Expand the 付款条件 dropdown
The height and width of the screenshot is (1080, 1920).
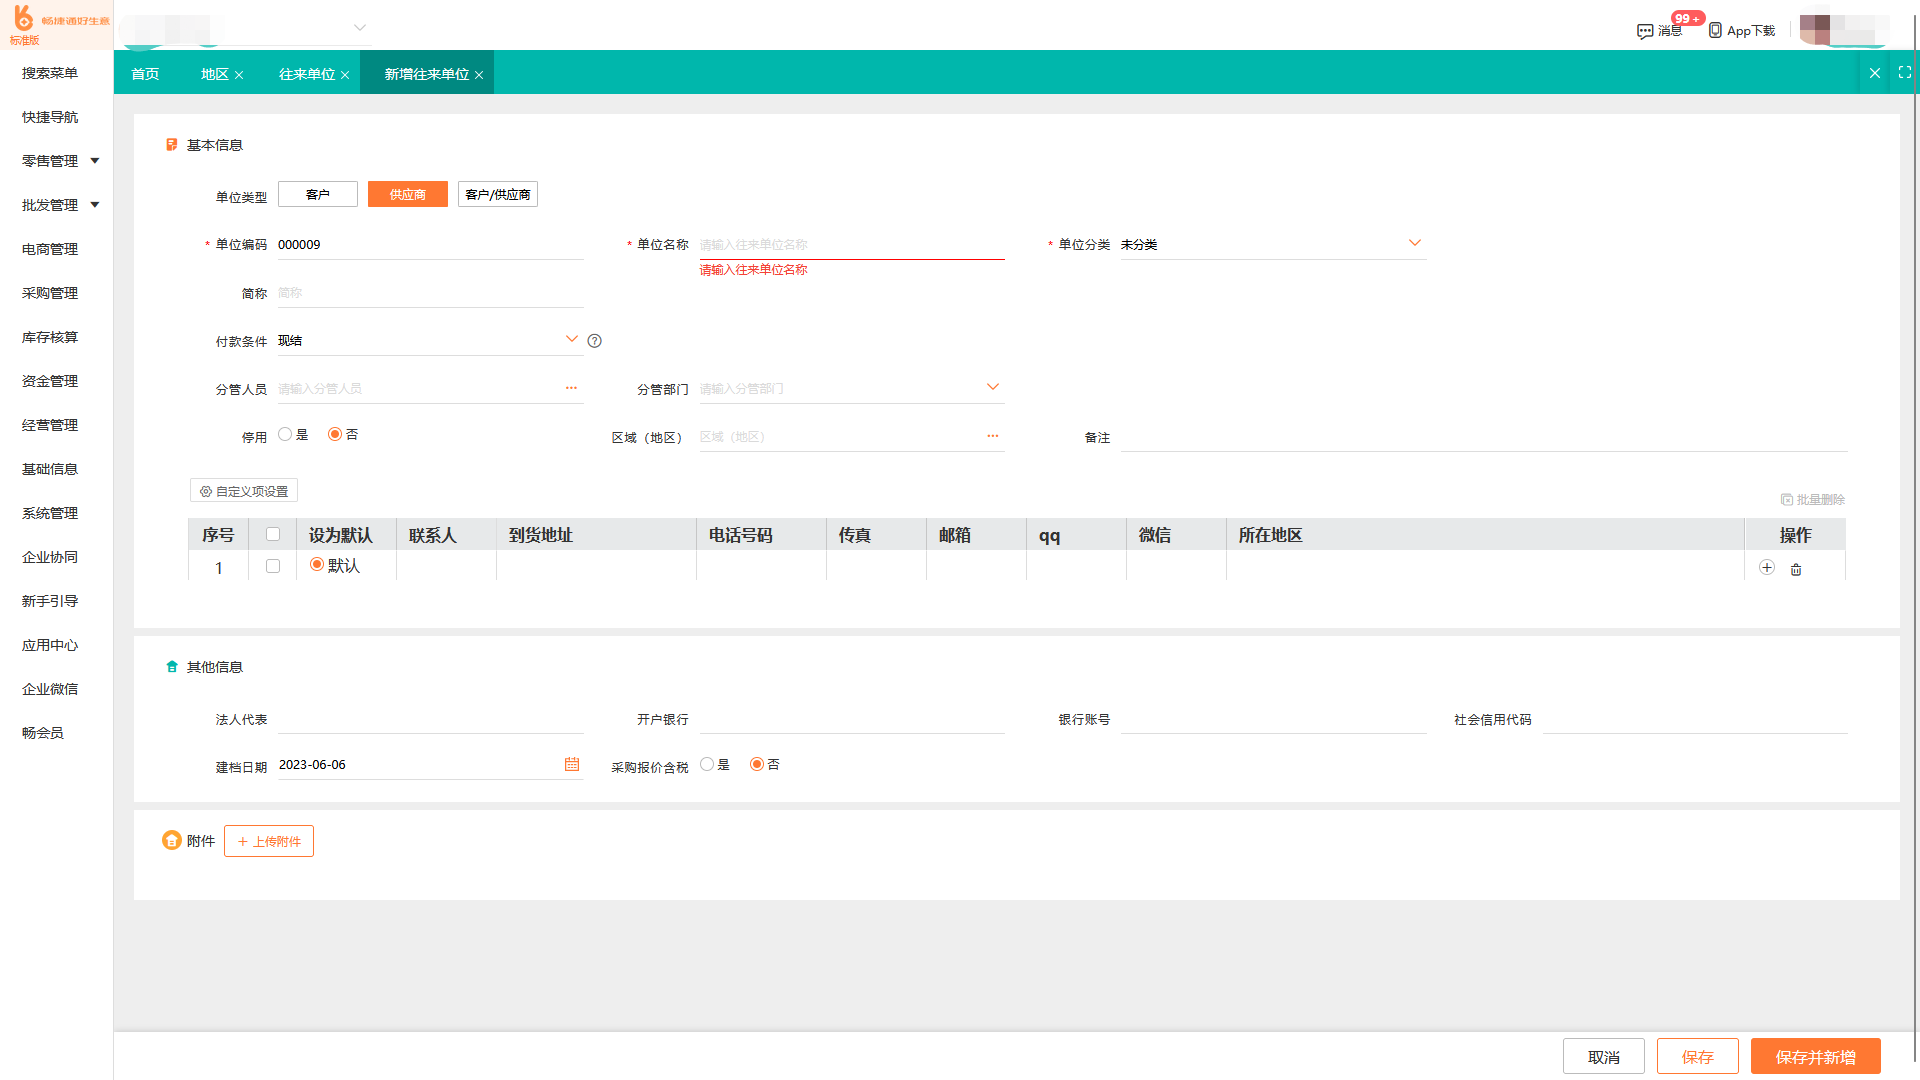pos(570,342)
